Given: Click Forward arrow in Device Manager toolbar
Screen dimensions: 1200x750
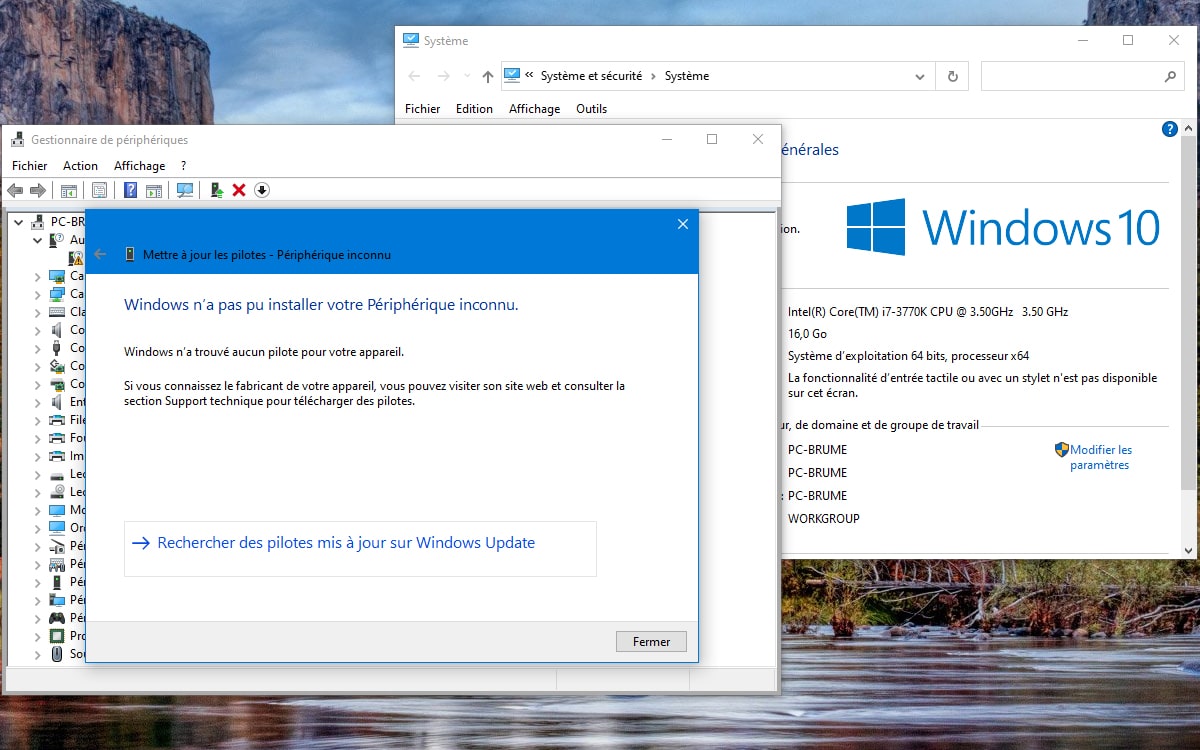Looking at the screenshot, I should [x=38, y=190].
